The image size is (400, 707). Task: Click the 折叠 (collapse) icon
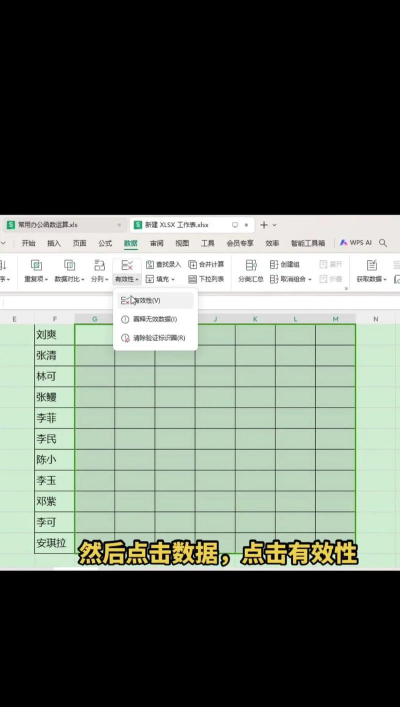(x=323, y=279)
